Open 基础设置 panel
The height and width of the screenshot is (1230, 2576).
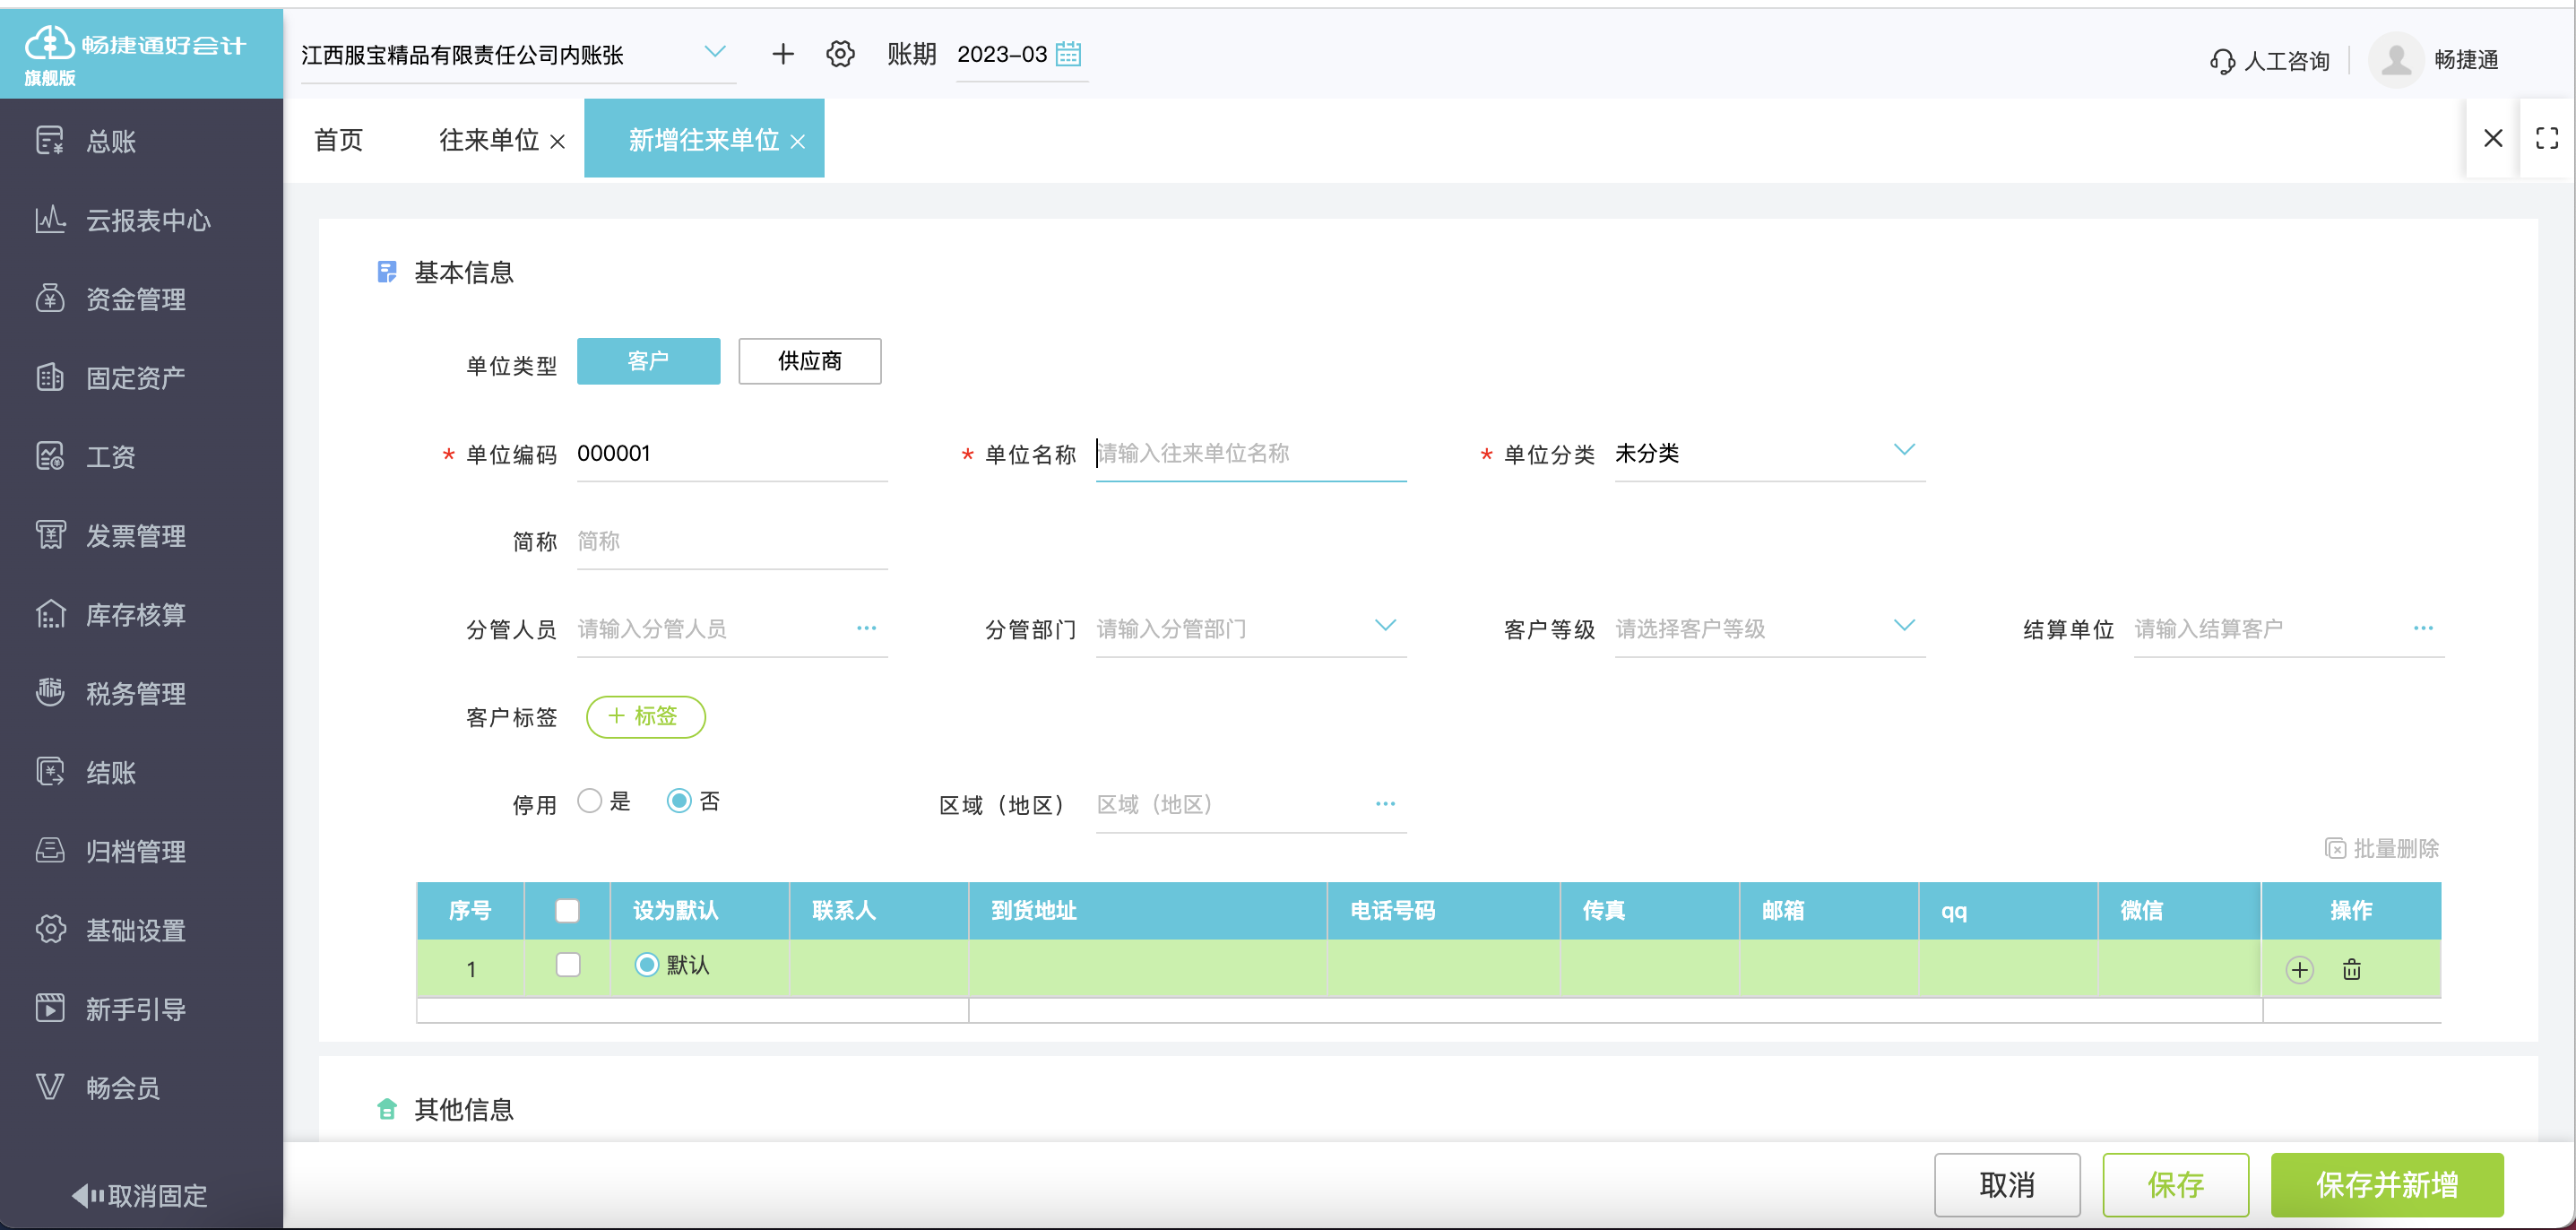[136, 928]
